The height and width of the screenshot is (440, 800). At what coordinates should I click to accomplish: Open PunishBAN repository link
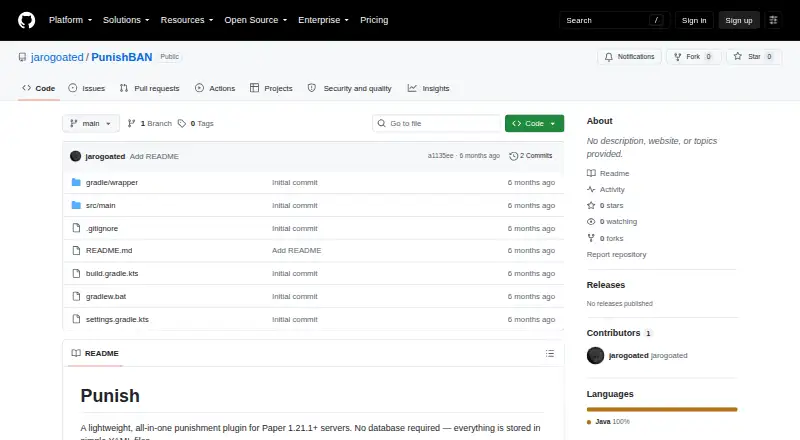tap(121, 57)
